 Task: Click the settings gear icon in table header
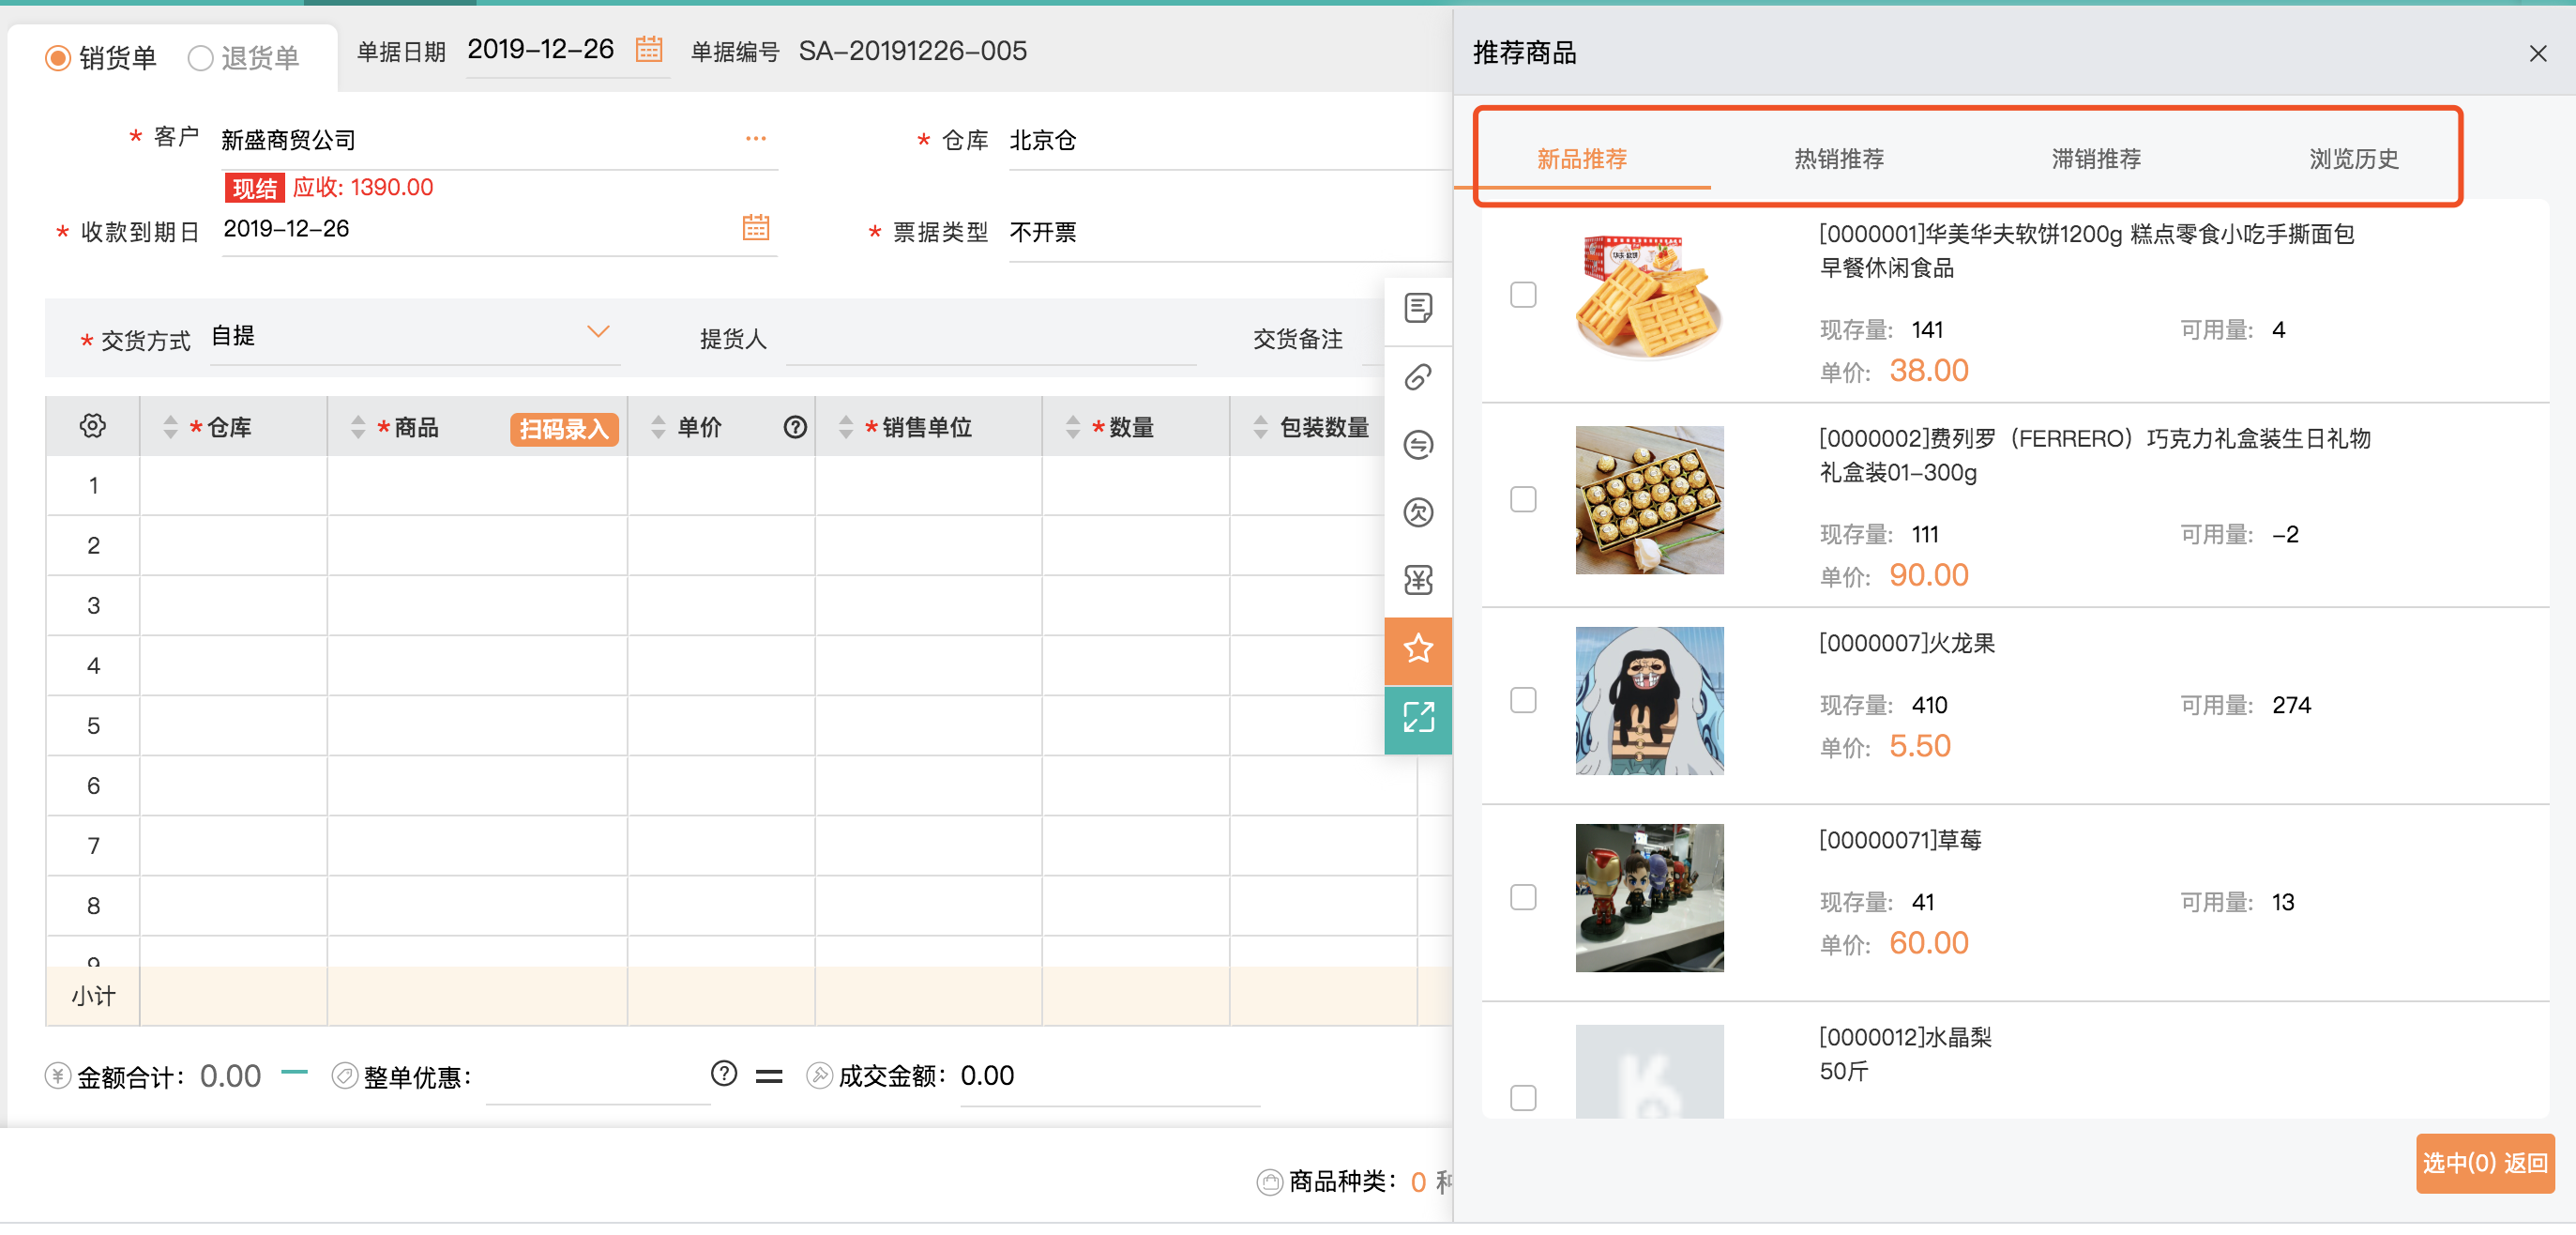pyautogui.click(x=90, y=428)
